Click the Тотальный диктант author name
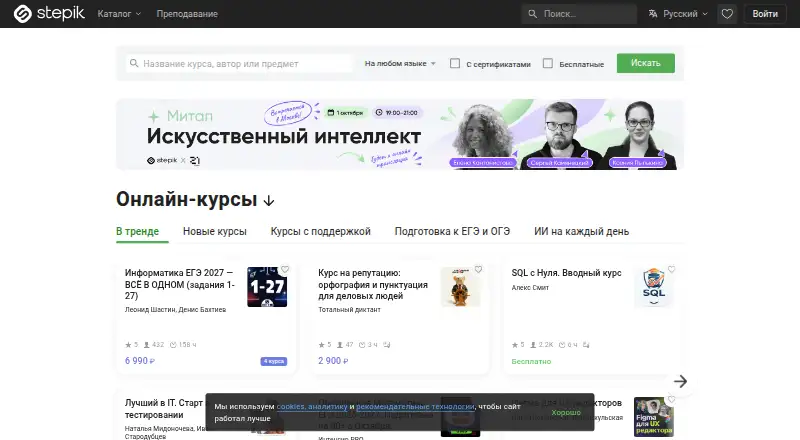The width and height of the screenshot is (800, 440). pos(349,309)
